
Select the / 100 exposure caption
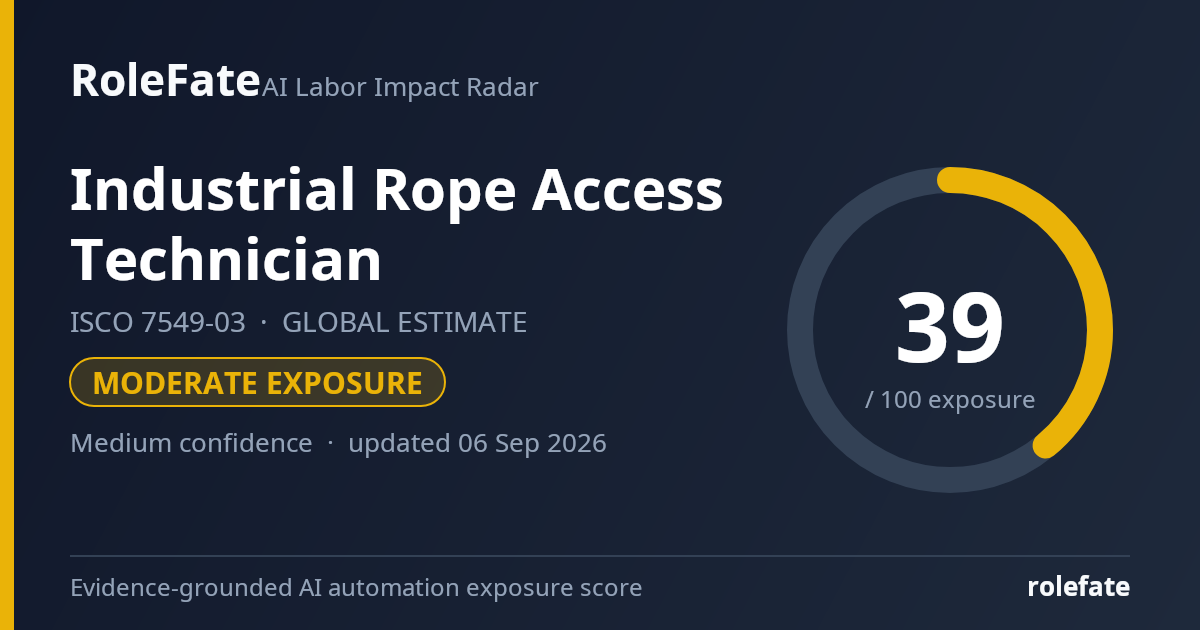950,400
